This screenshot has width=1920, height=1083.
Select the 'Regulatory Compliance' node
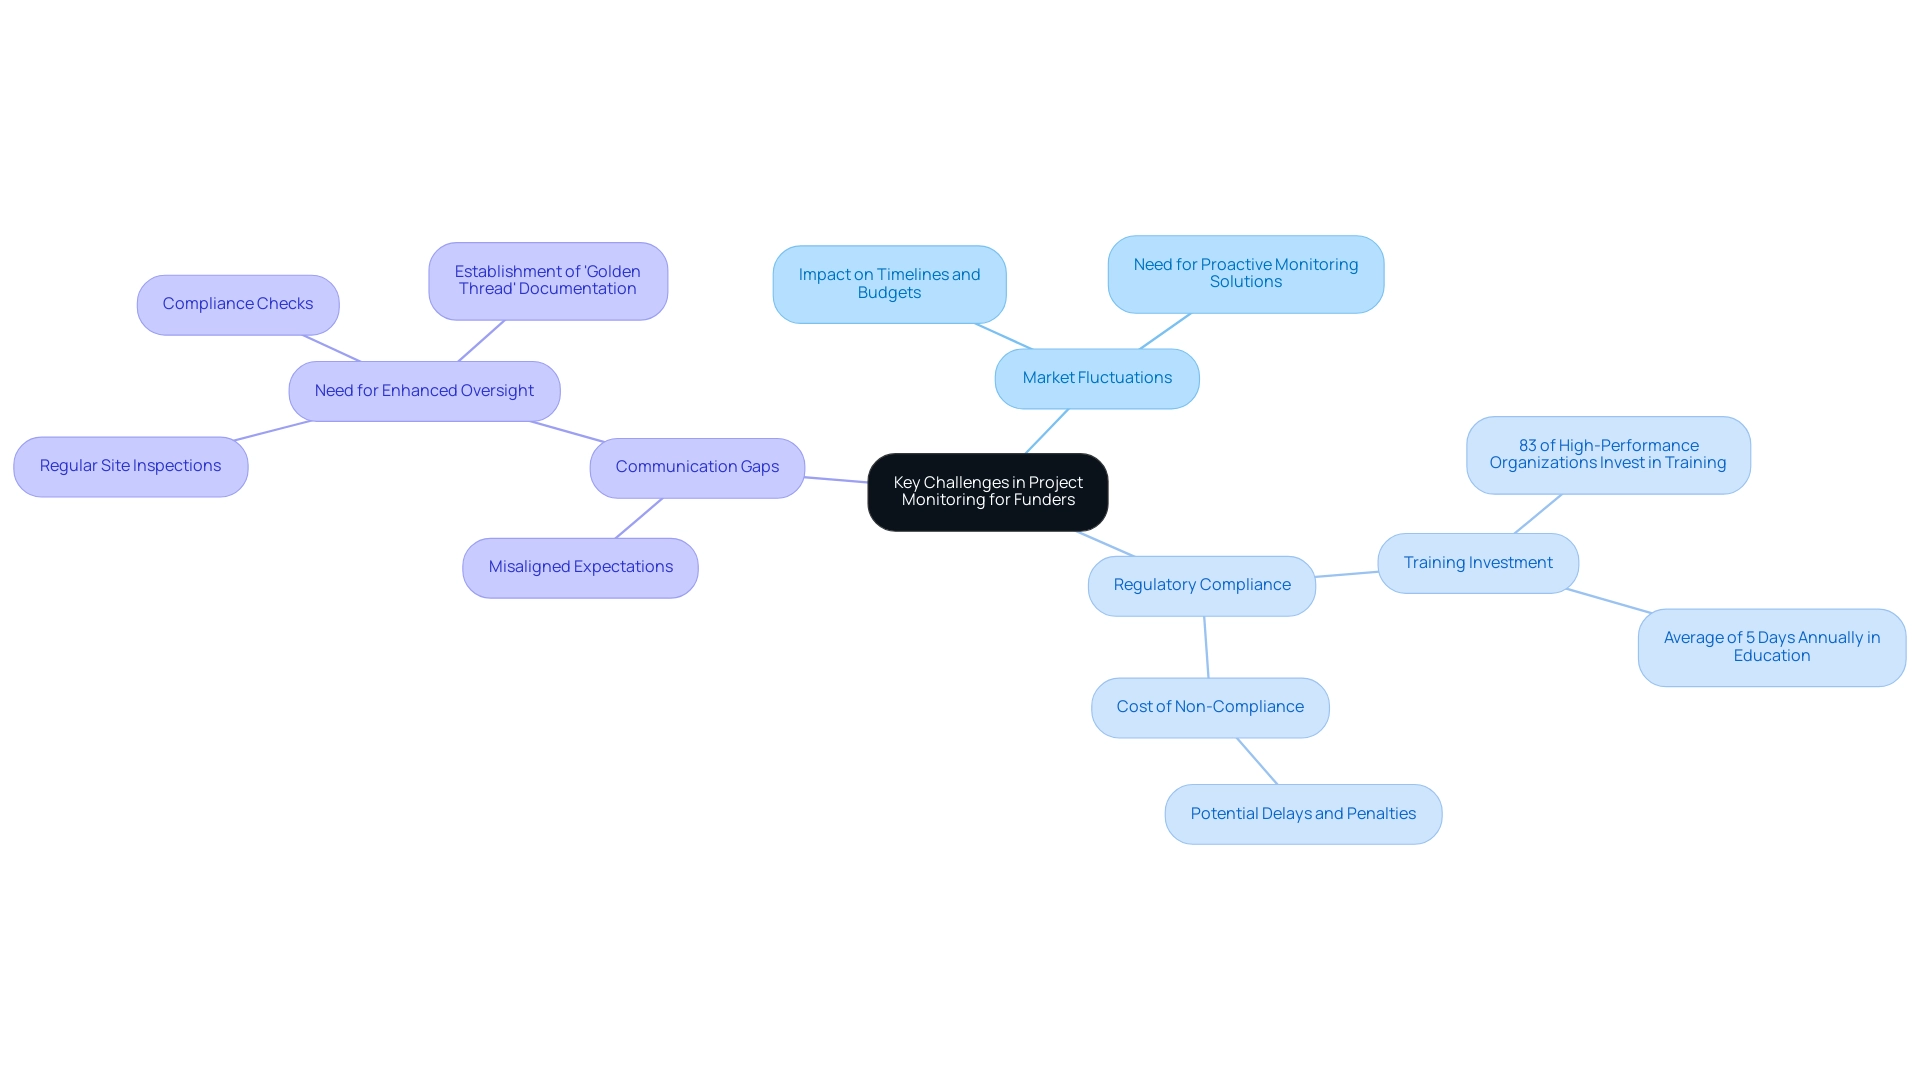[1203, 584]
